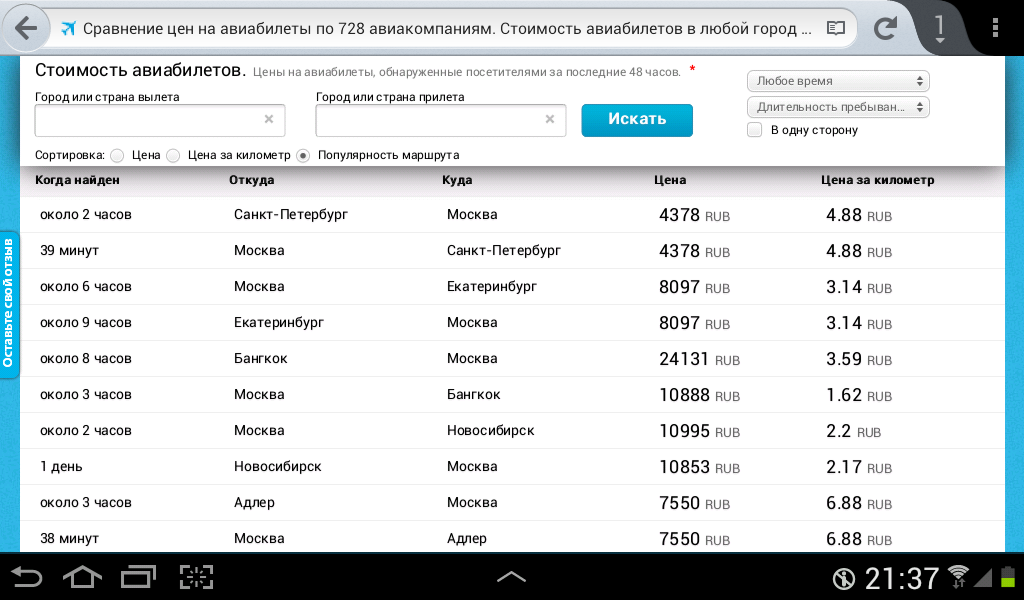
Task: Tap the browser back arrow button
Action: coord(26,27)
